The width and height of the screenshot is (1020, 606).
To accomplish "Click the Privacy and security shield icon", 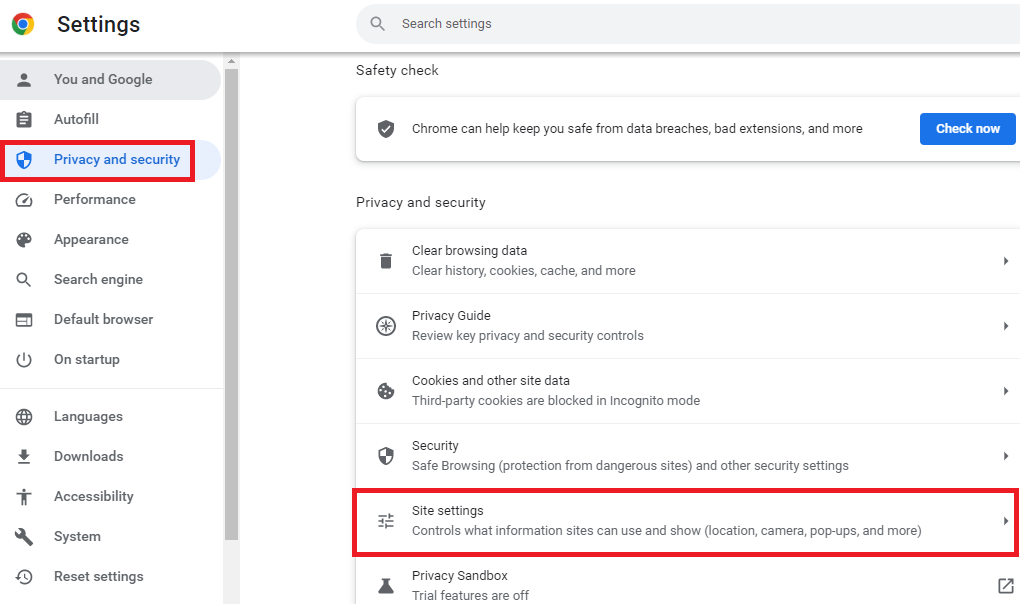I will (x=24, y=160).
